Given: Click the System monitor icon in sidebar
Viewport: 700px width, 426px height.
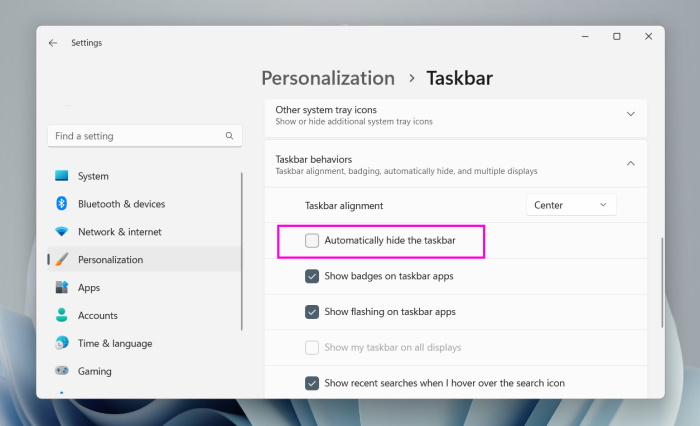Looking at the screenshot, I should tap(62, 176).
